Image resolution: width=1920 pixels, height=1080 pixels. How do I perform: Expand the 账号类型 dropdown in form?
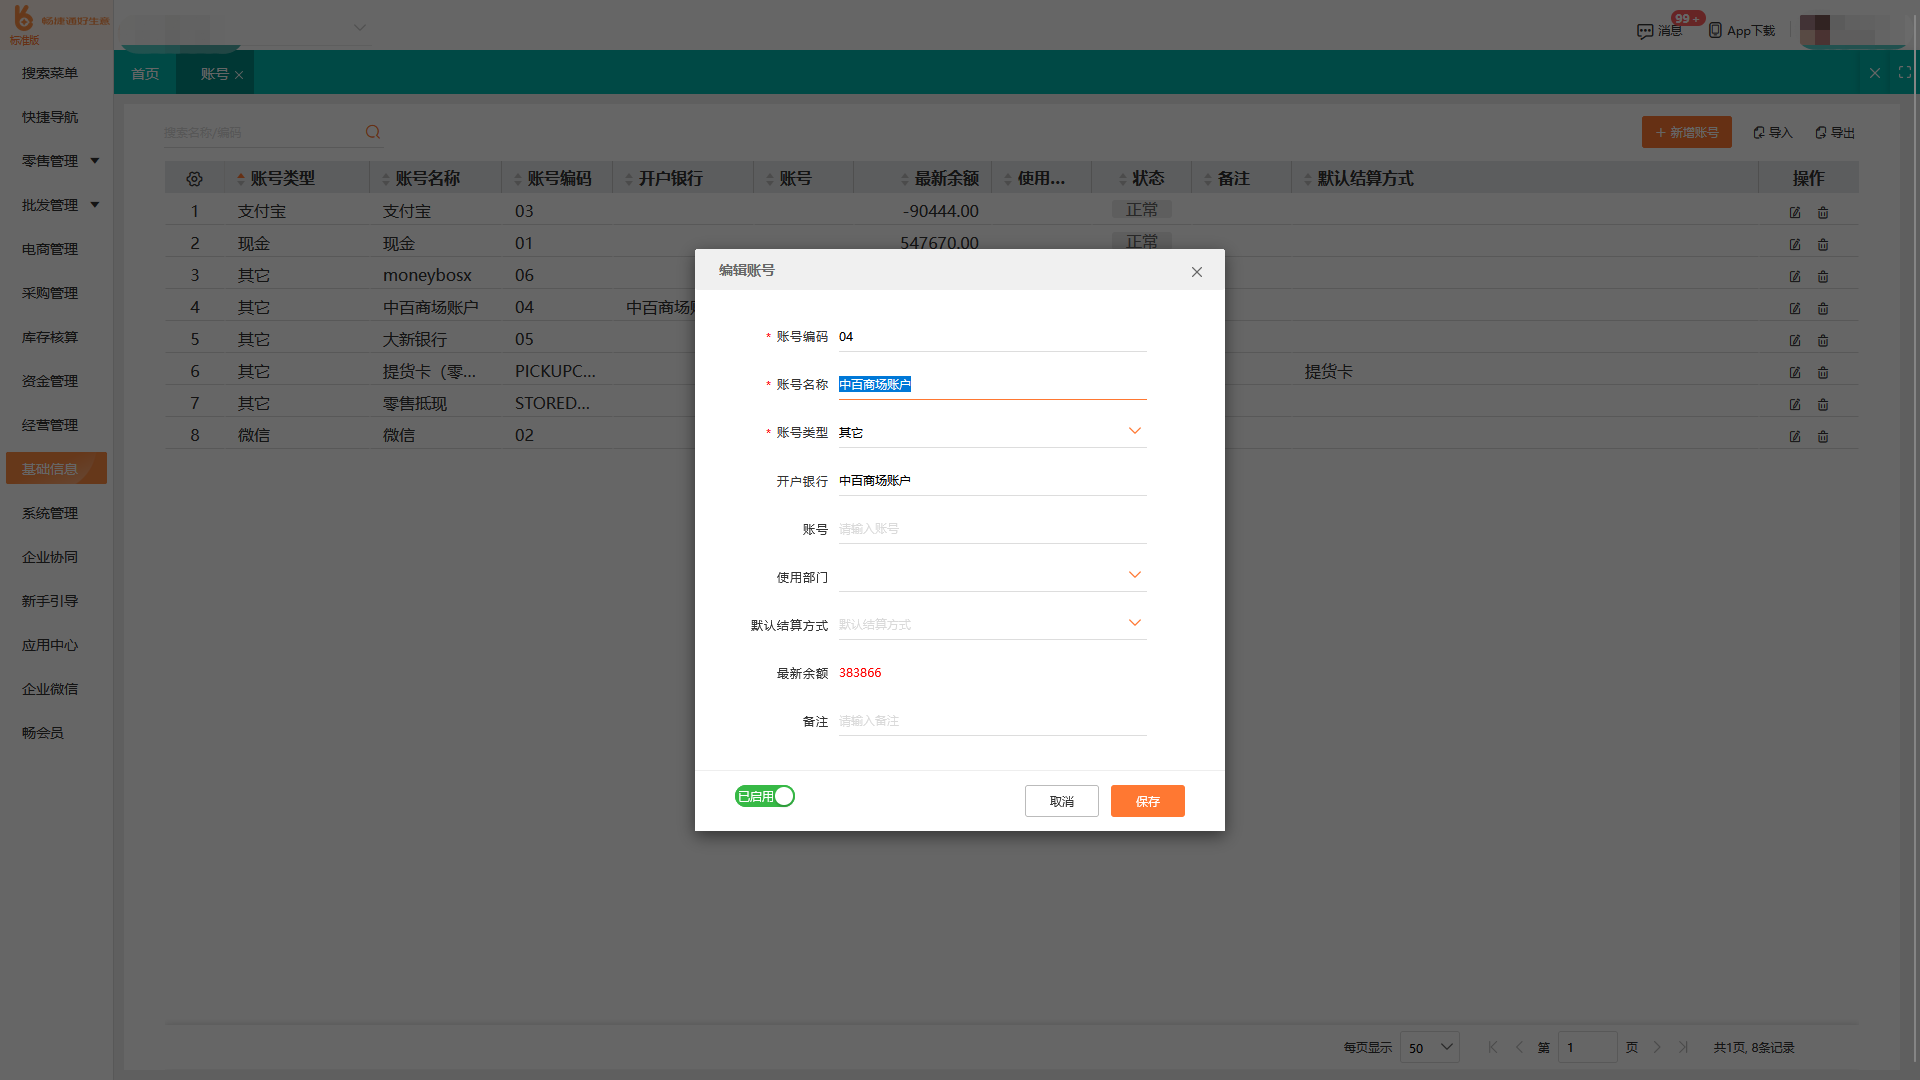pyautogui.click(x=1137, y=431)
